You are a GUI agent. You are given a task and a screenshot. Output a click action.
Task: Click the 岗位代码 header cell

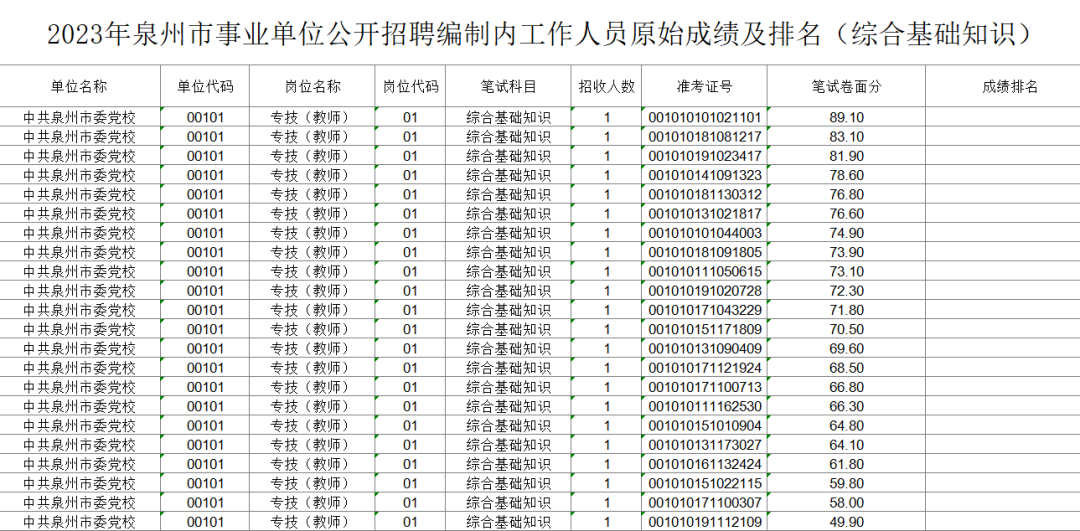tap(410, 86)
